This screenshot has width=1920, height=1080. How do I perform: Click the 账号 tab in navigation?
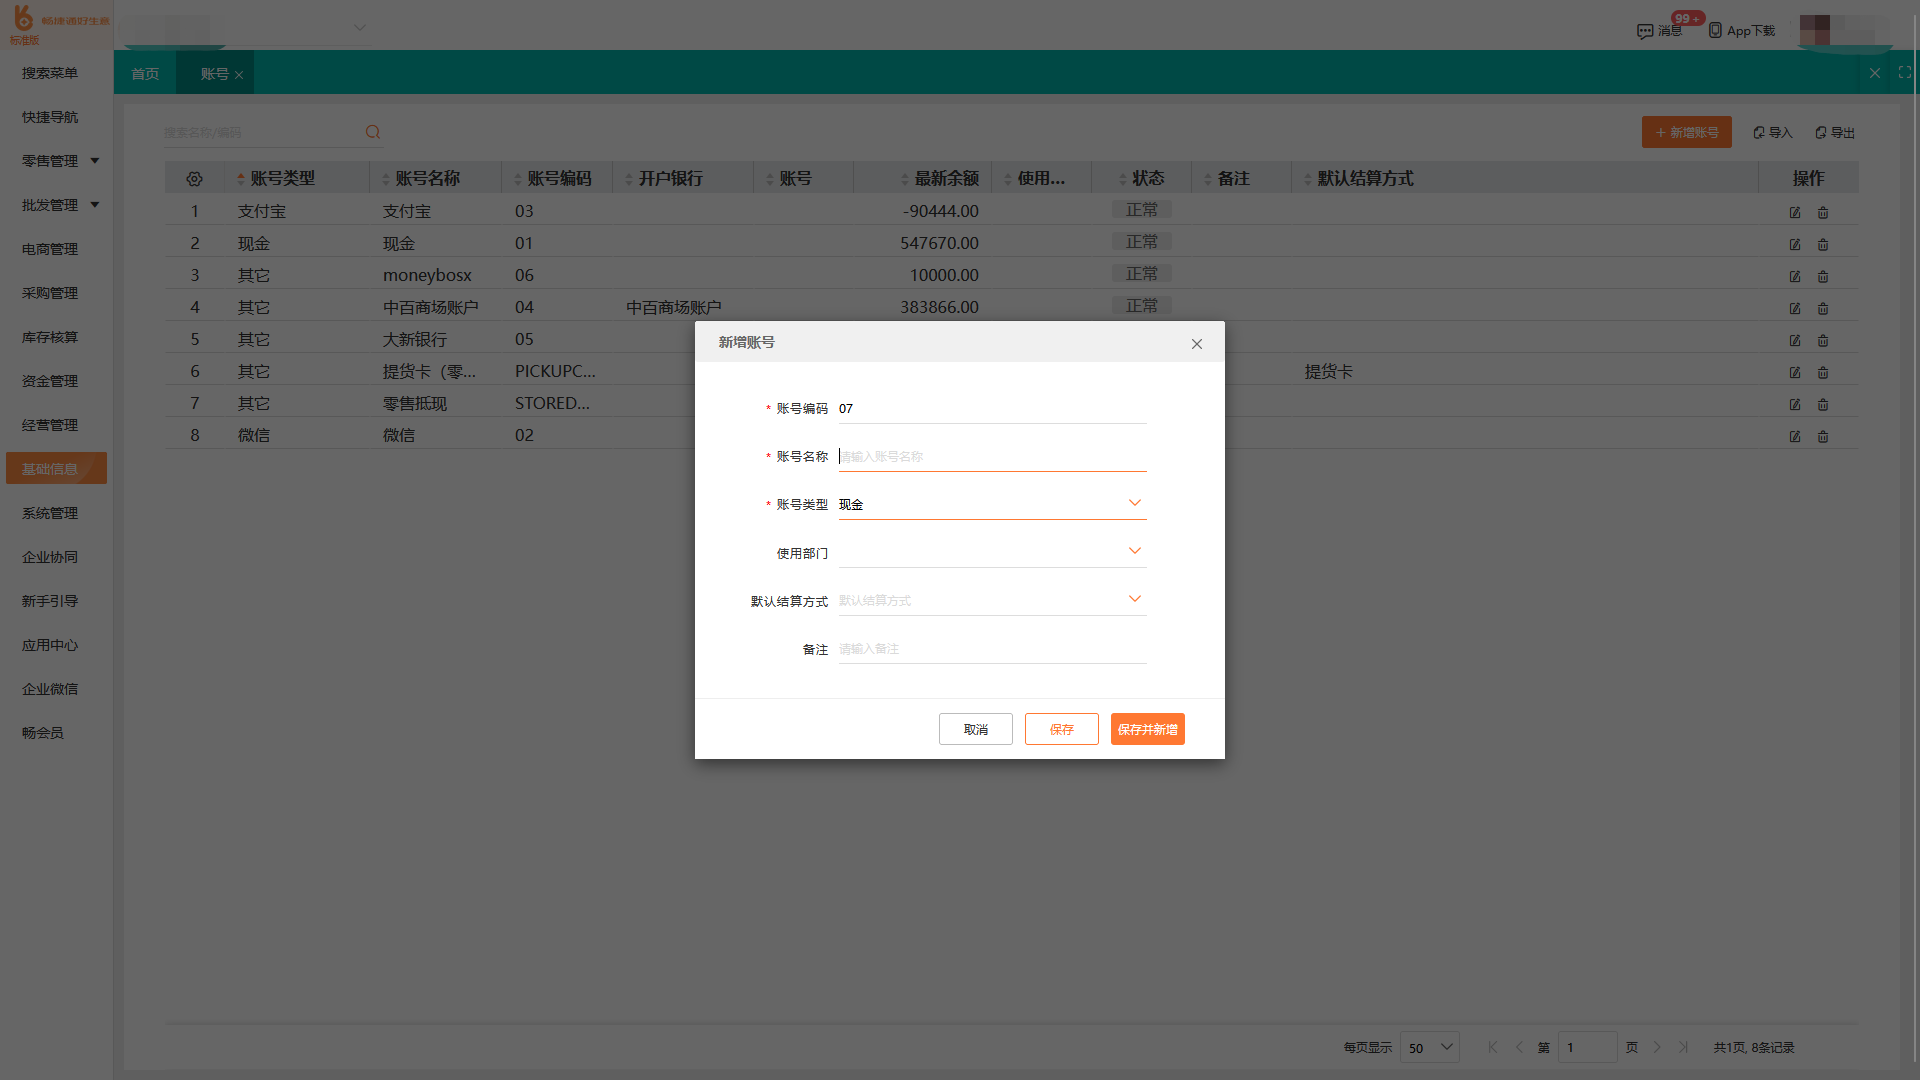214,73
